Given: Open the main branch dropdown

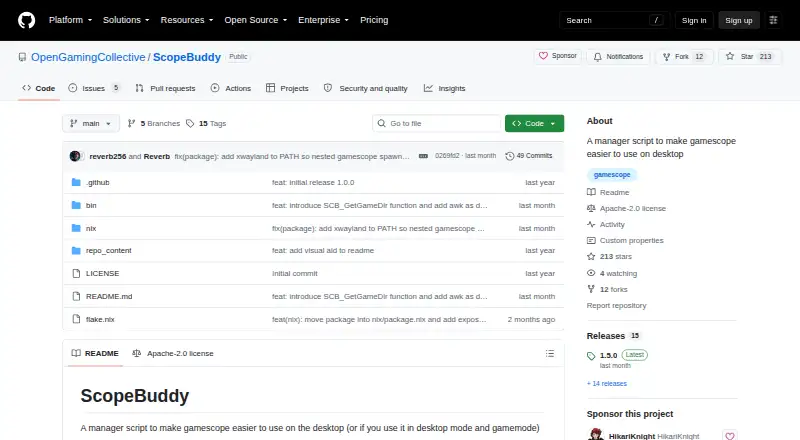Looking at the screenshot, I should tap(91, 124).
